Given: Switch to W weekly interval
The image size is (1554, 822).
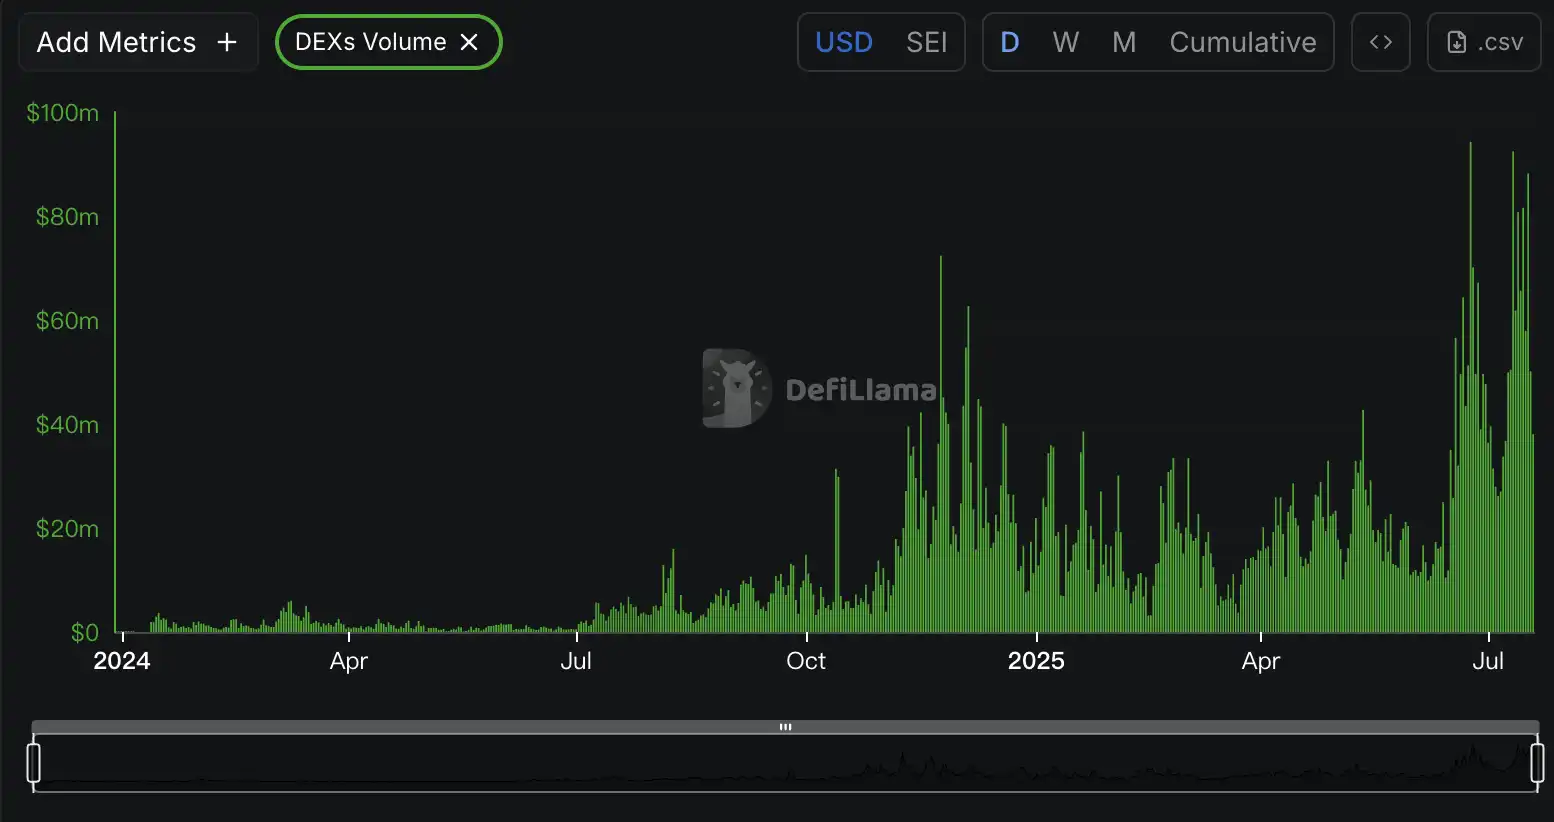Looking at the screenshot, I should [1065, 42].
